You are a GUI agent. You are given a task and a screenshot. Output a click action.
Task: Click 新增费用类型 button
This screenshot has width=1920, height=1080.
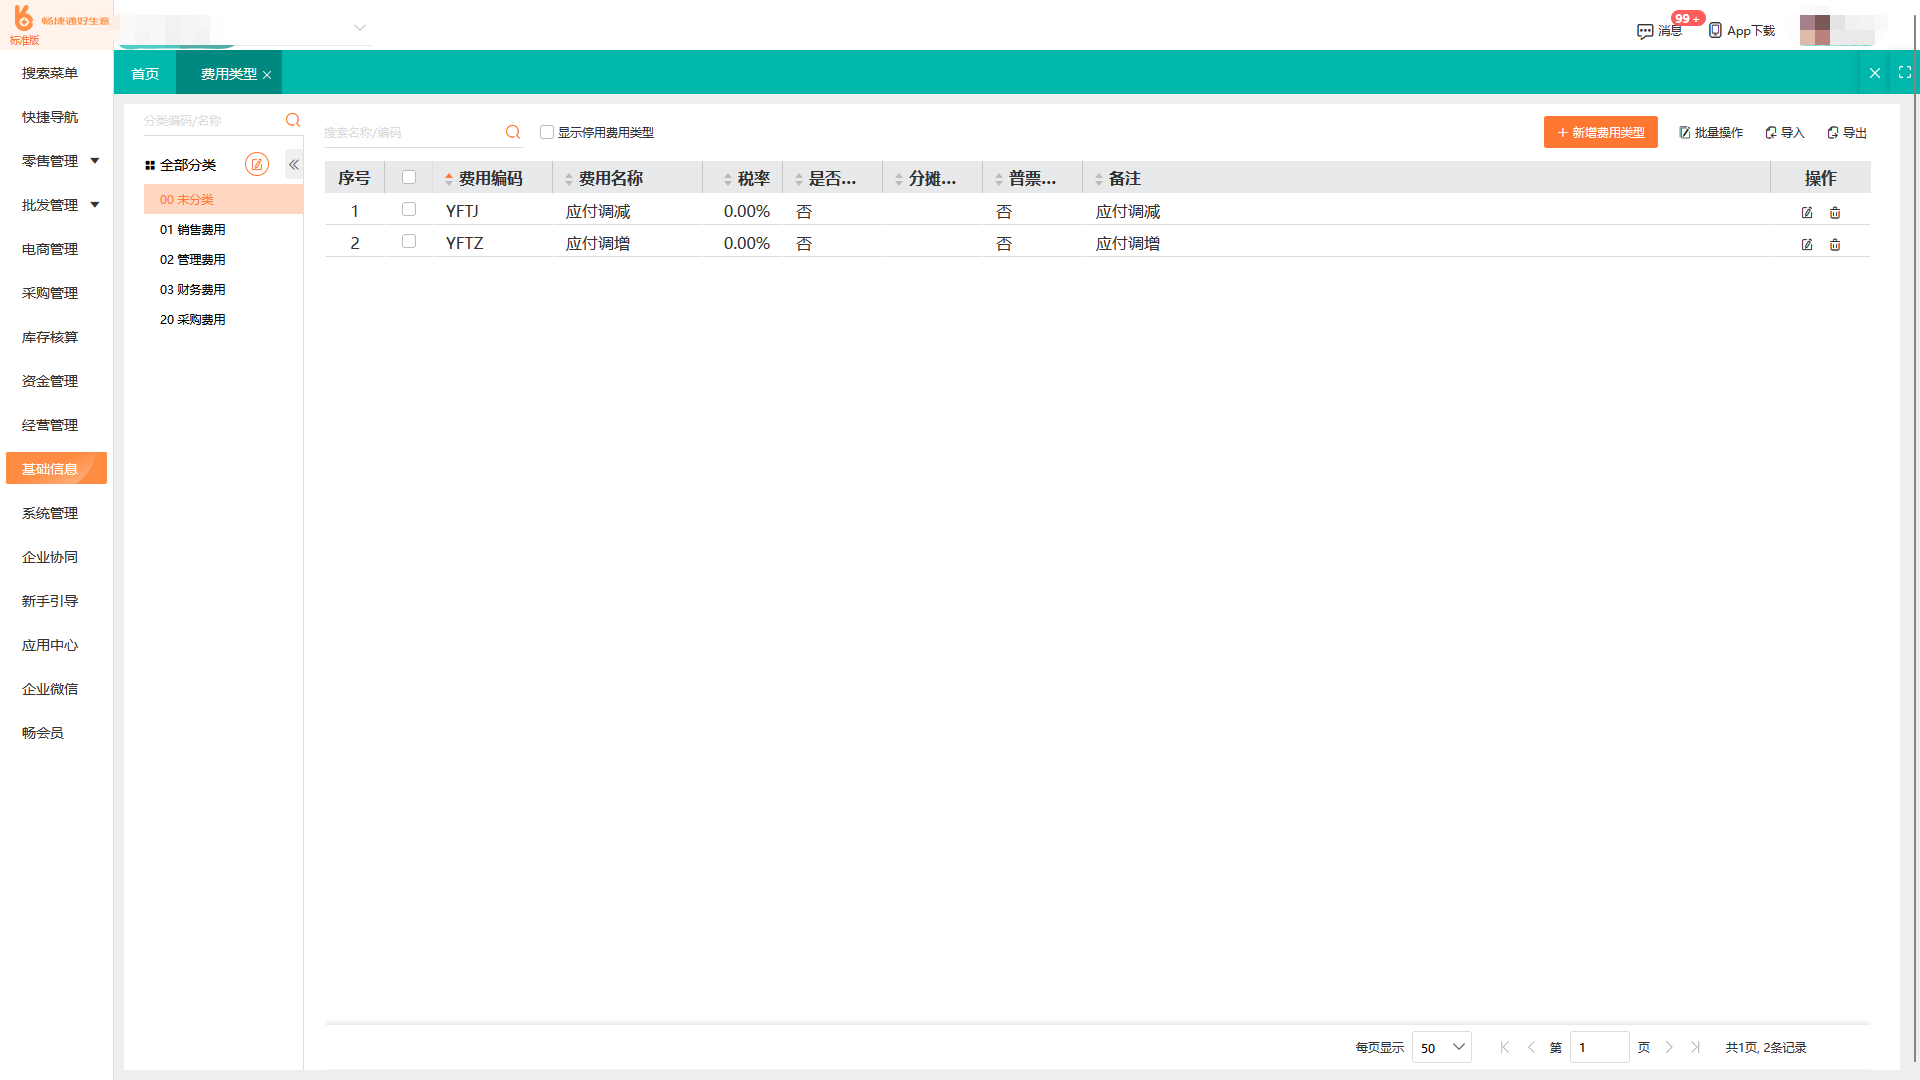tap(1601, 131)
